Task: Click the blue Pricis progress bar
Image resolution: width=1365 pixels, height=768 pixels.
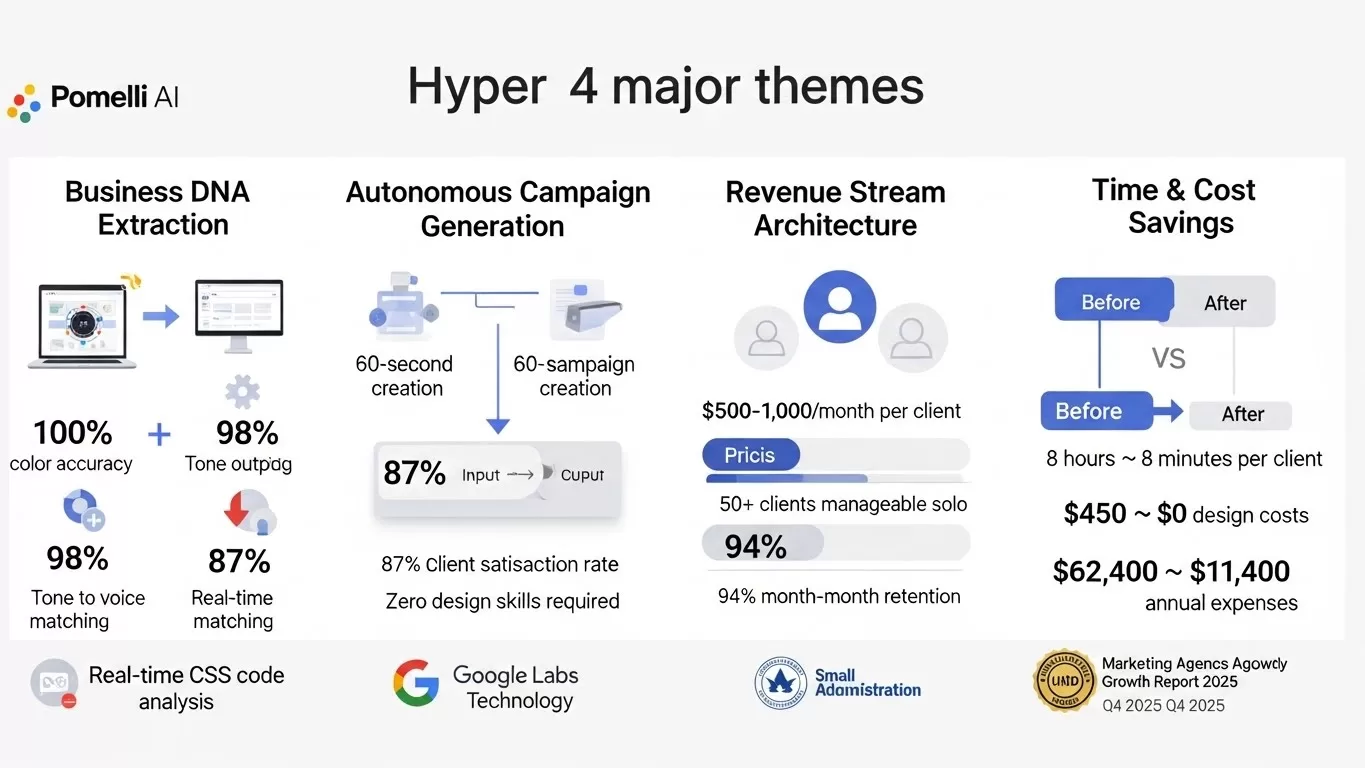Action: click(x=751, y=455)
